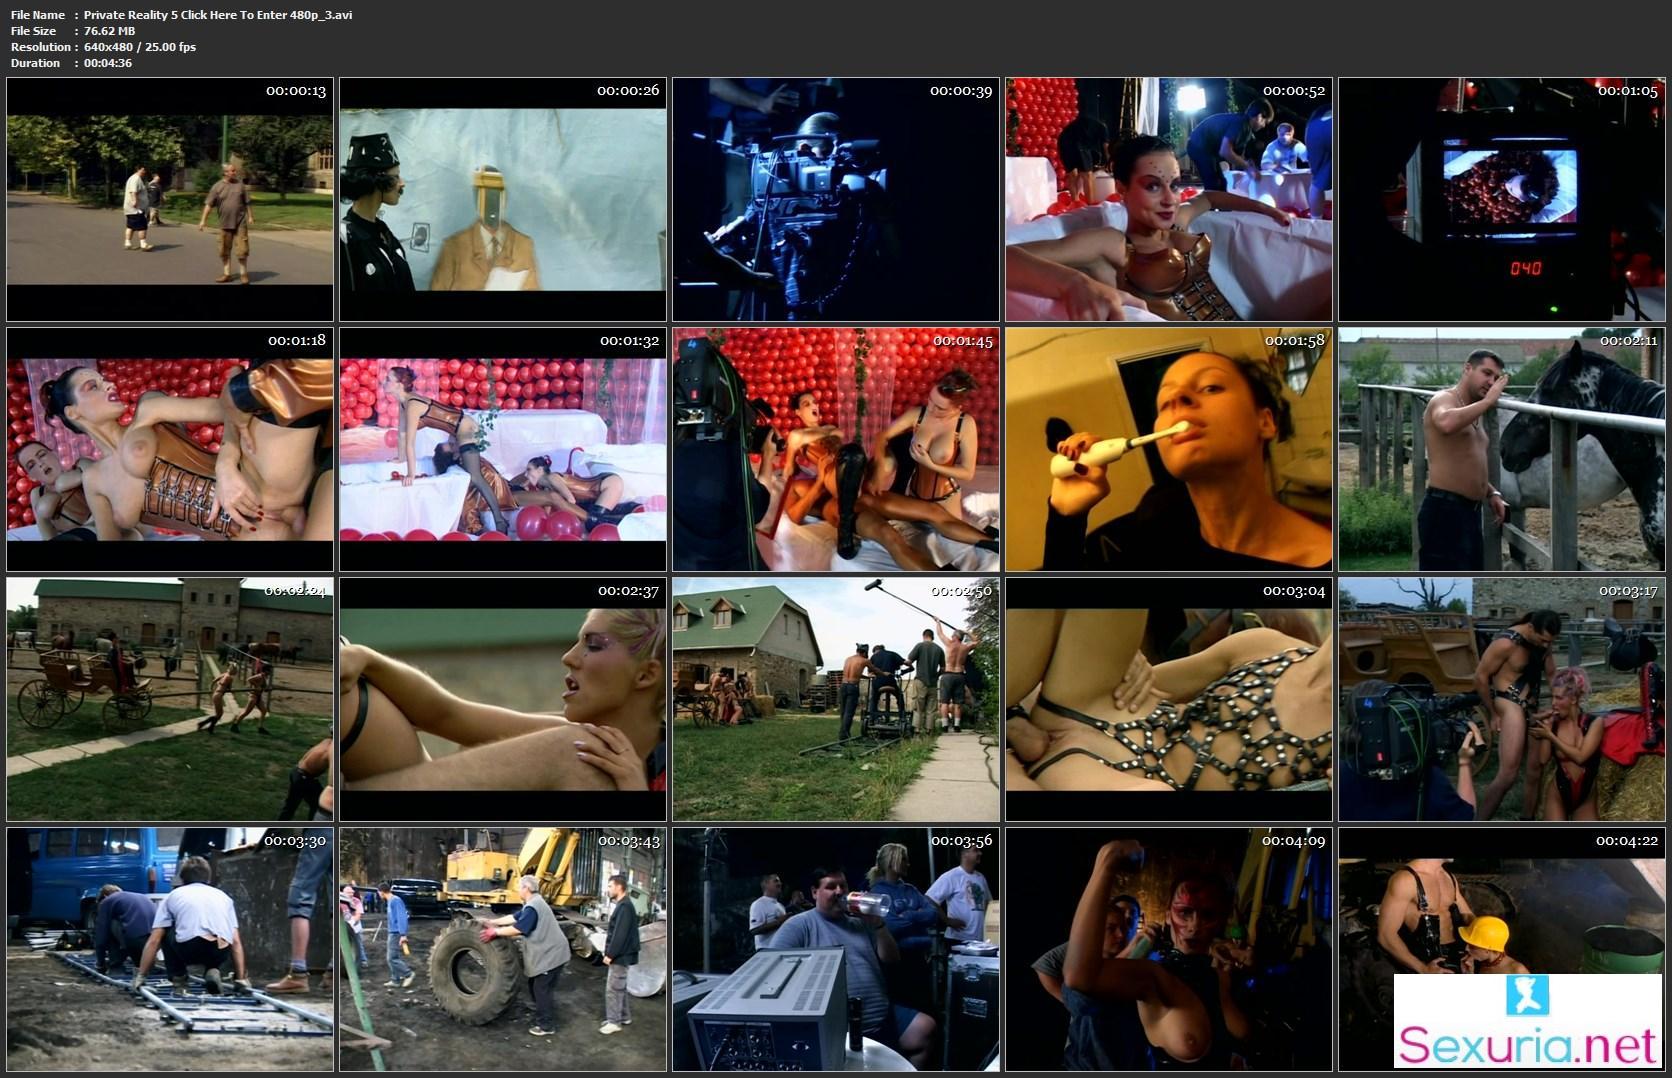Open the camera rig frame at 00:00:39
Screen dimensions: 1672x1078
(x=836, y=199)
